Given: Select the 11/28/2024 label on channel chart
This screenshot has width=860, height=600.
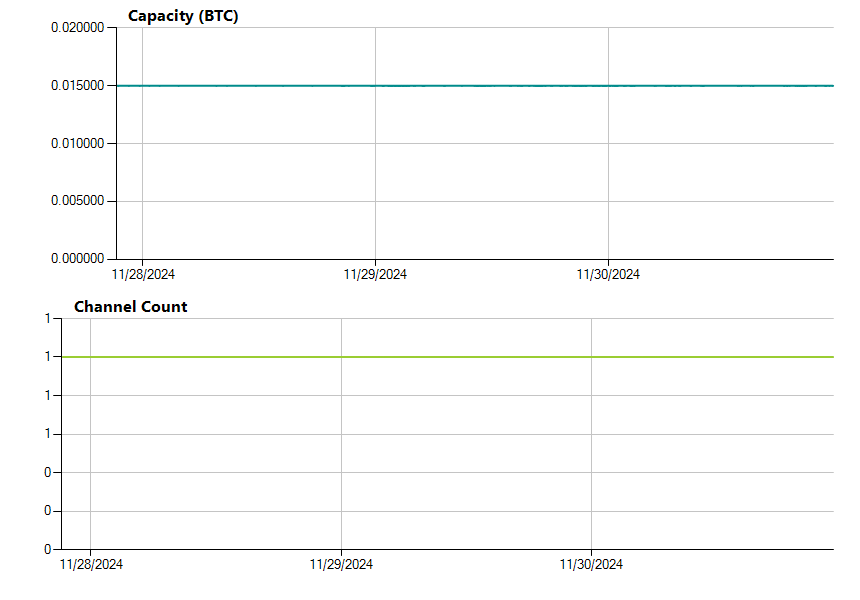Looking at the screenshot, I should click(x=93, y=563).
